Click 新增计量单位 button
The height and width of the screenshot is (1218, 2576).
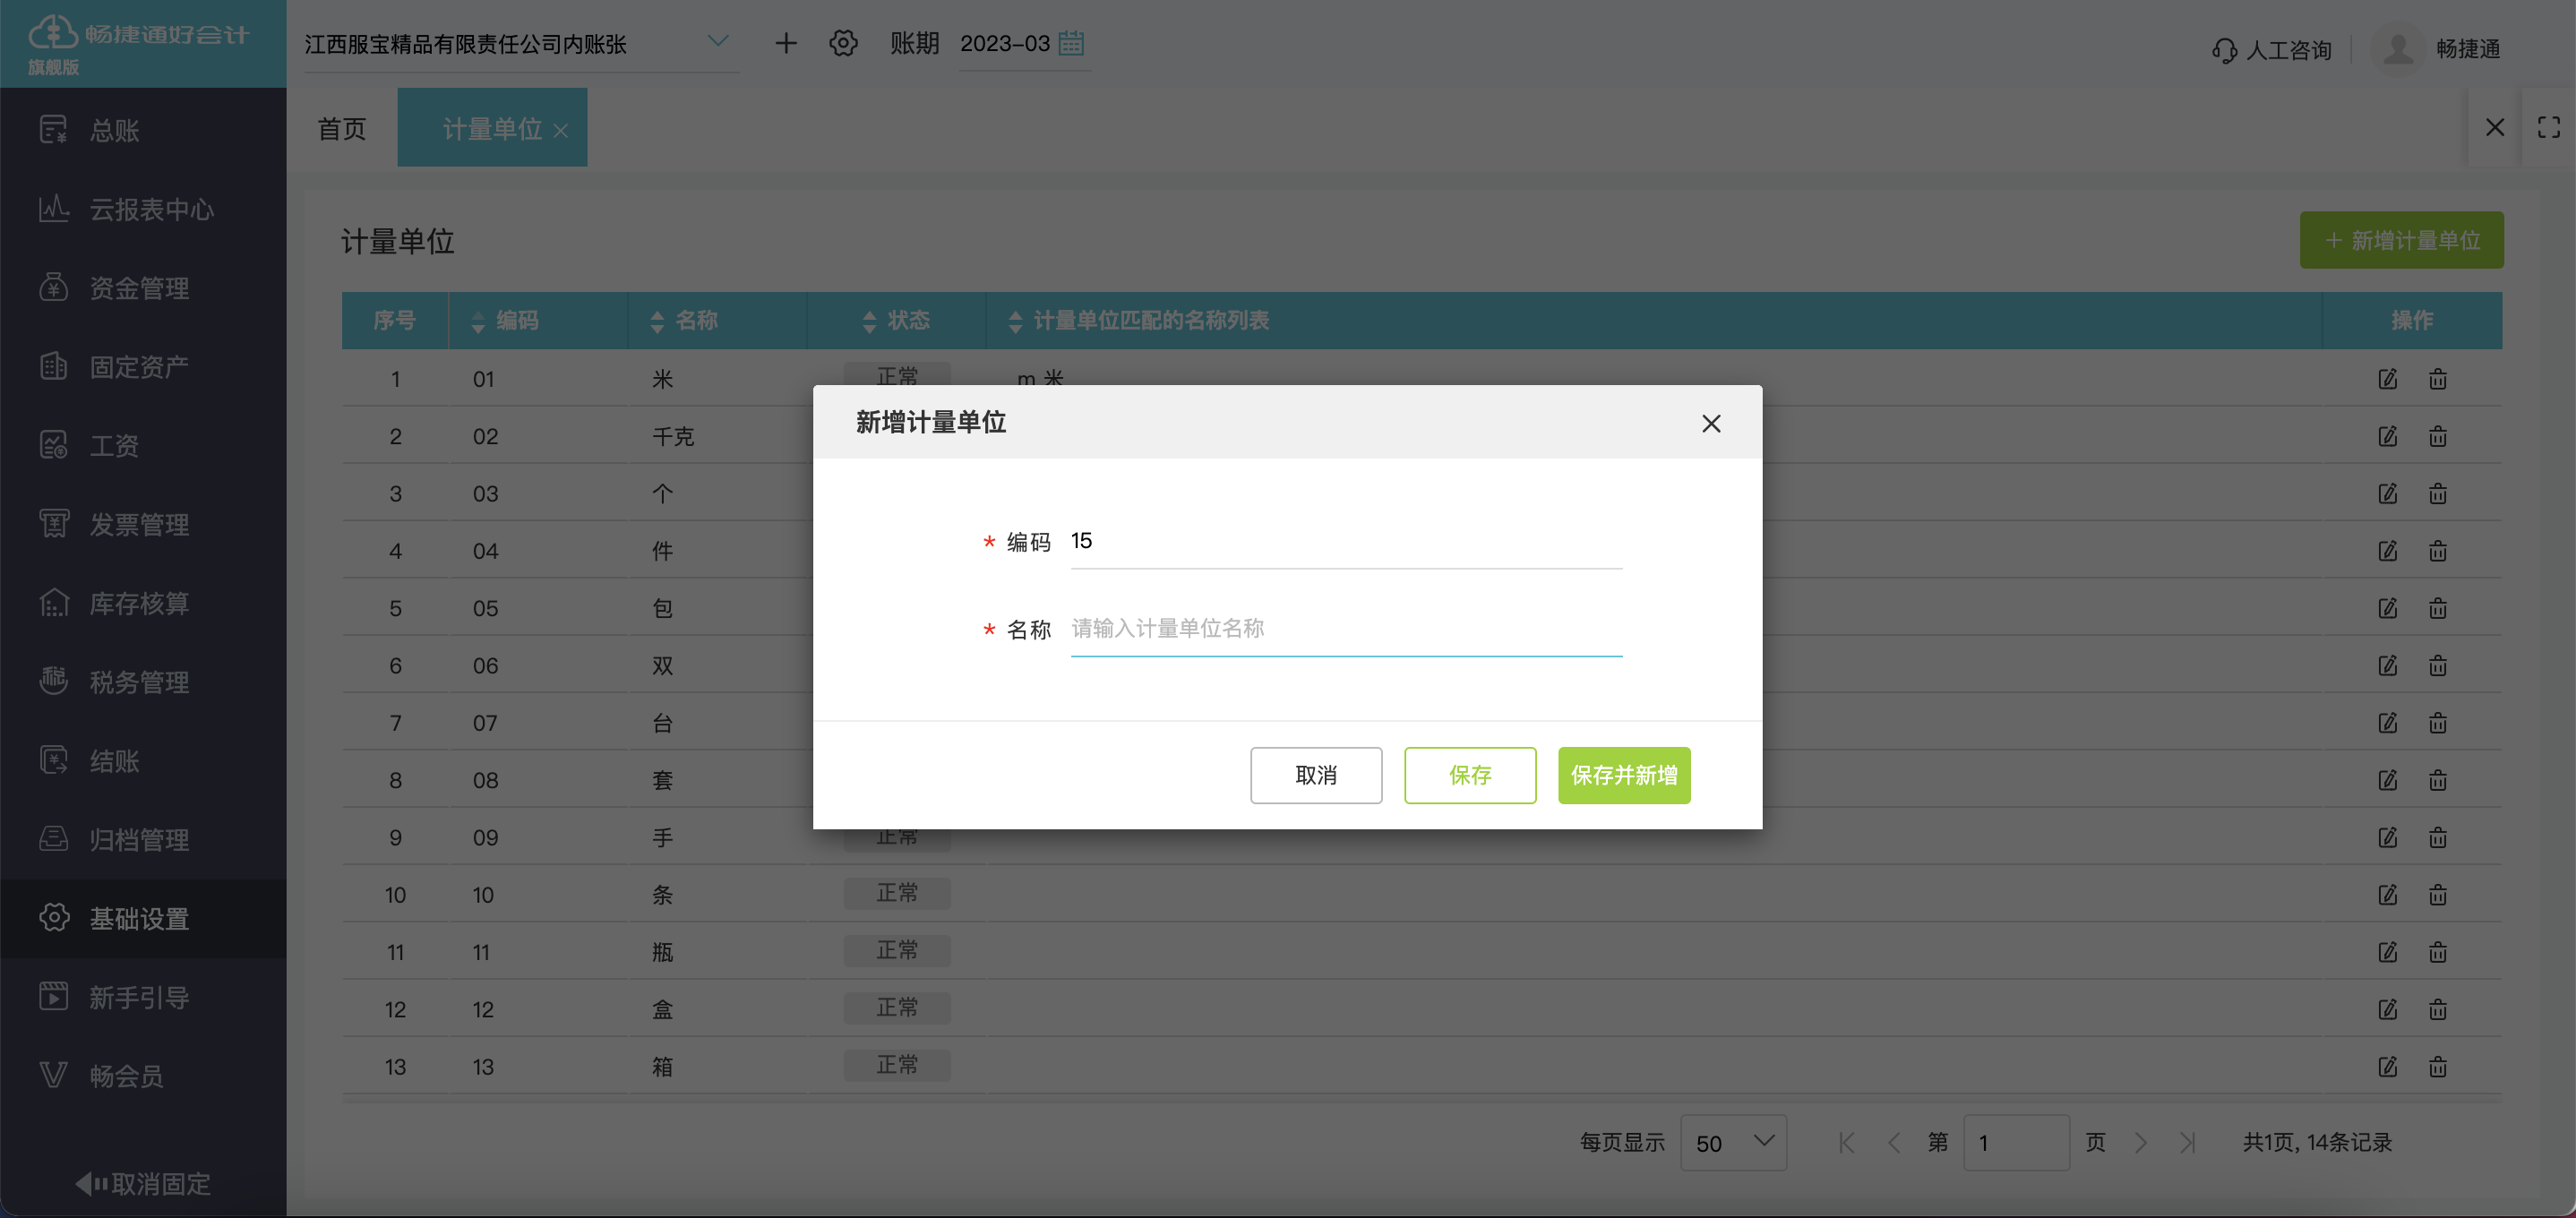pos(2403,238)
